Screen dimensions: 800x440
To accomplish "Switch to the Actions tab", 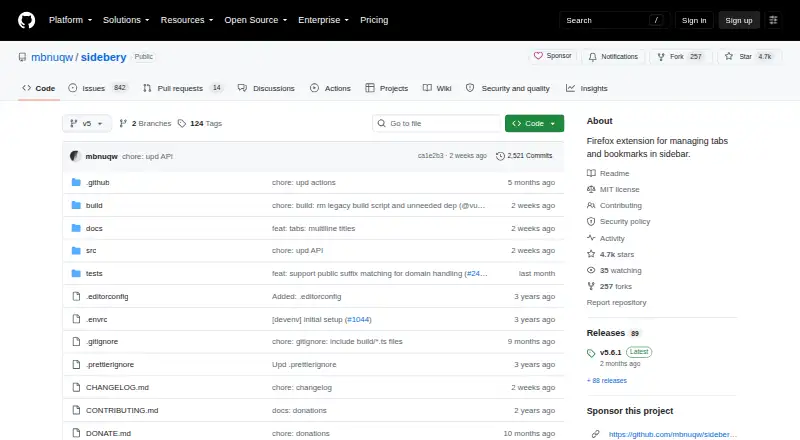I will point(331,88).
